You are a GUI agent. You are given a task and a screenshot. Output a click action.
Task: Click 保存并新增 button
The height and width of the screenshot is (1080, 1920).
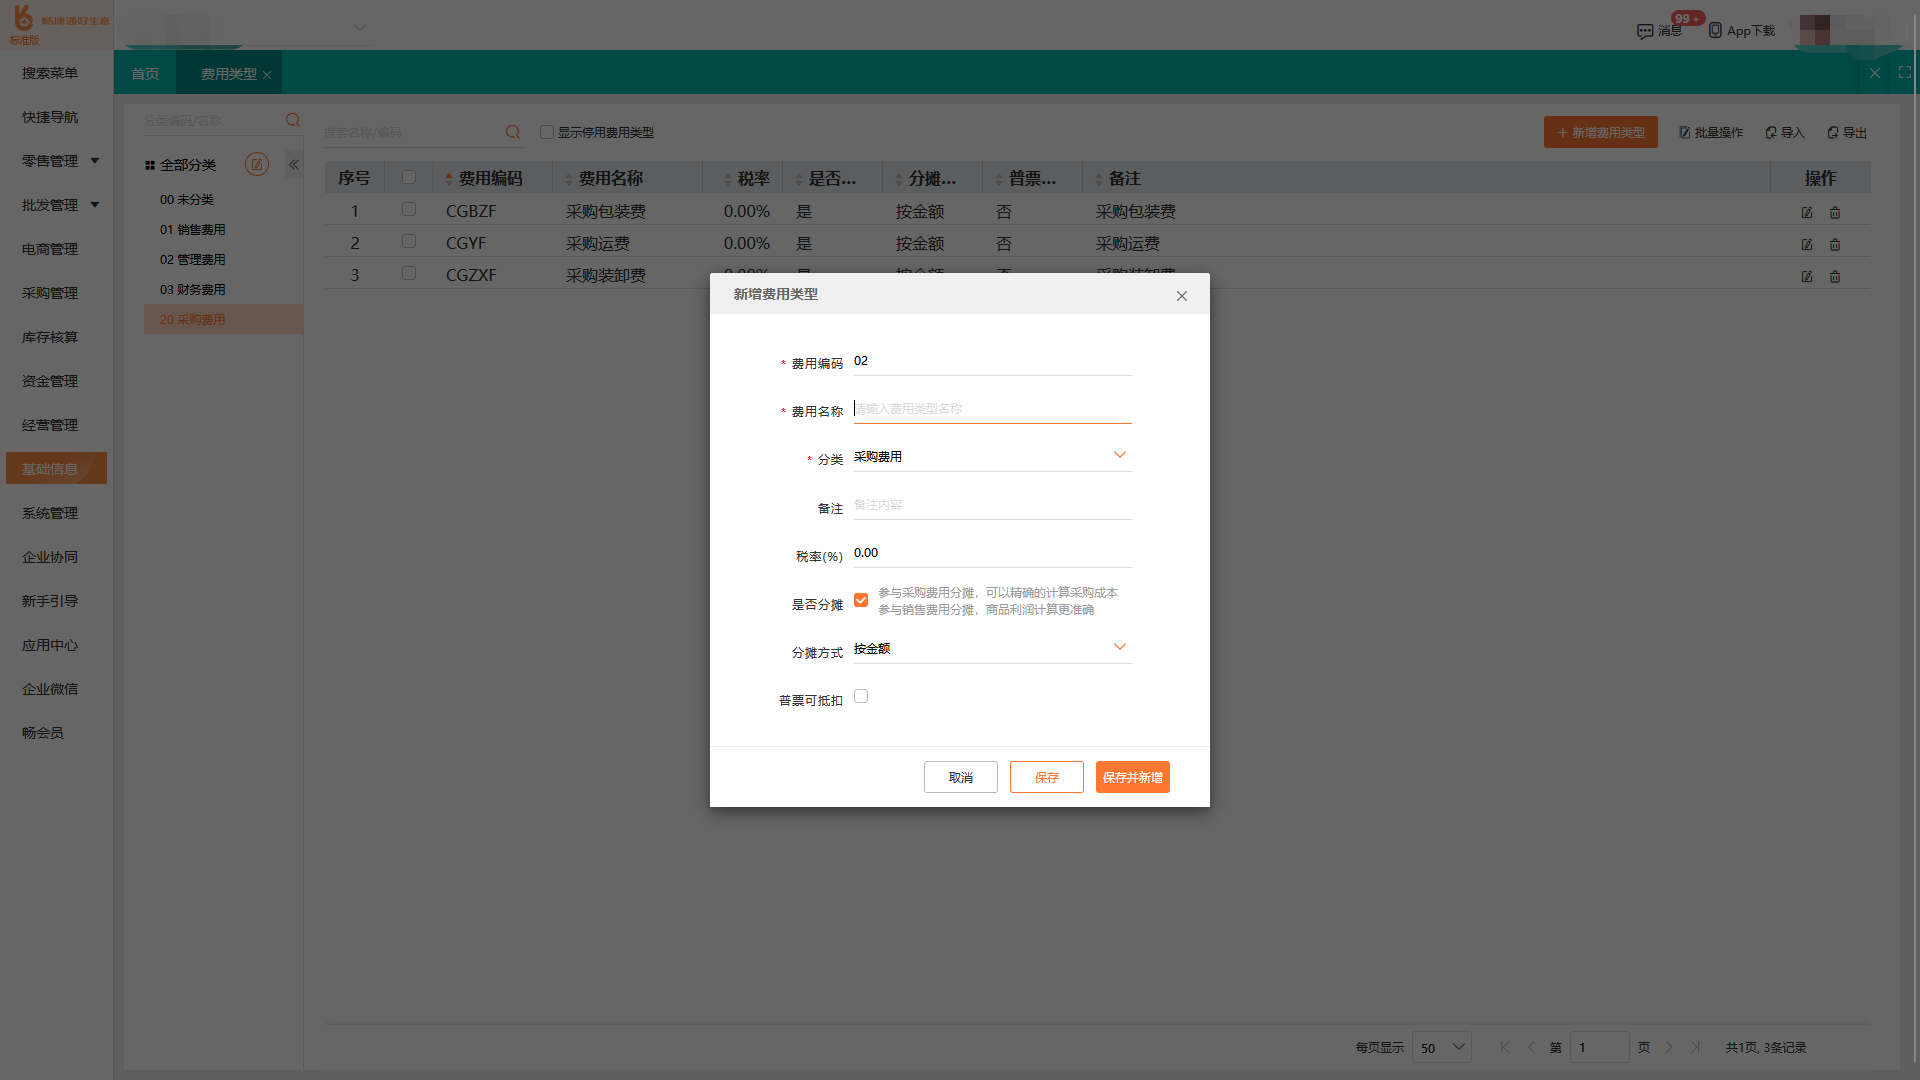click(x=1130, y=777)
